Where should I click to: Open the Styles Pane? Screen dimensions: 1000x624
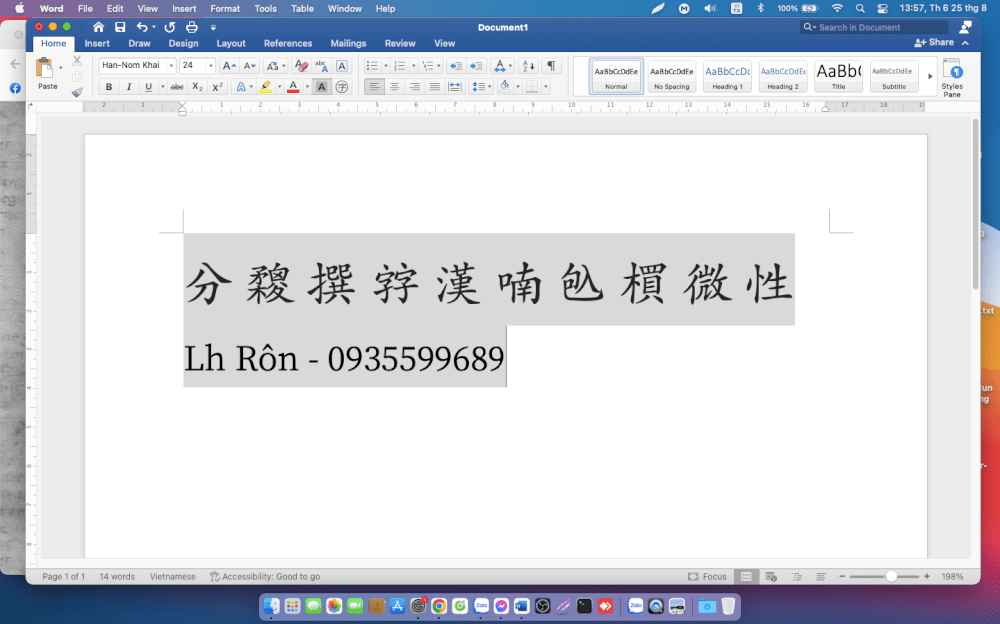(x=952, y=77)
